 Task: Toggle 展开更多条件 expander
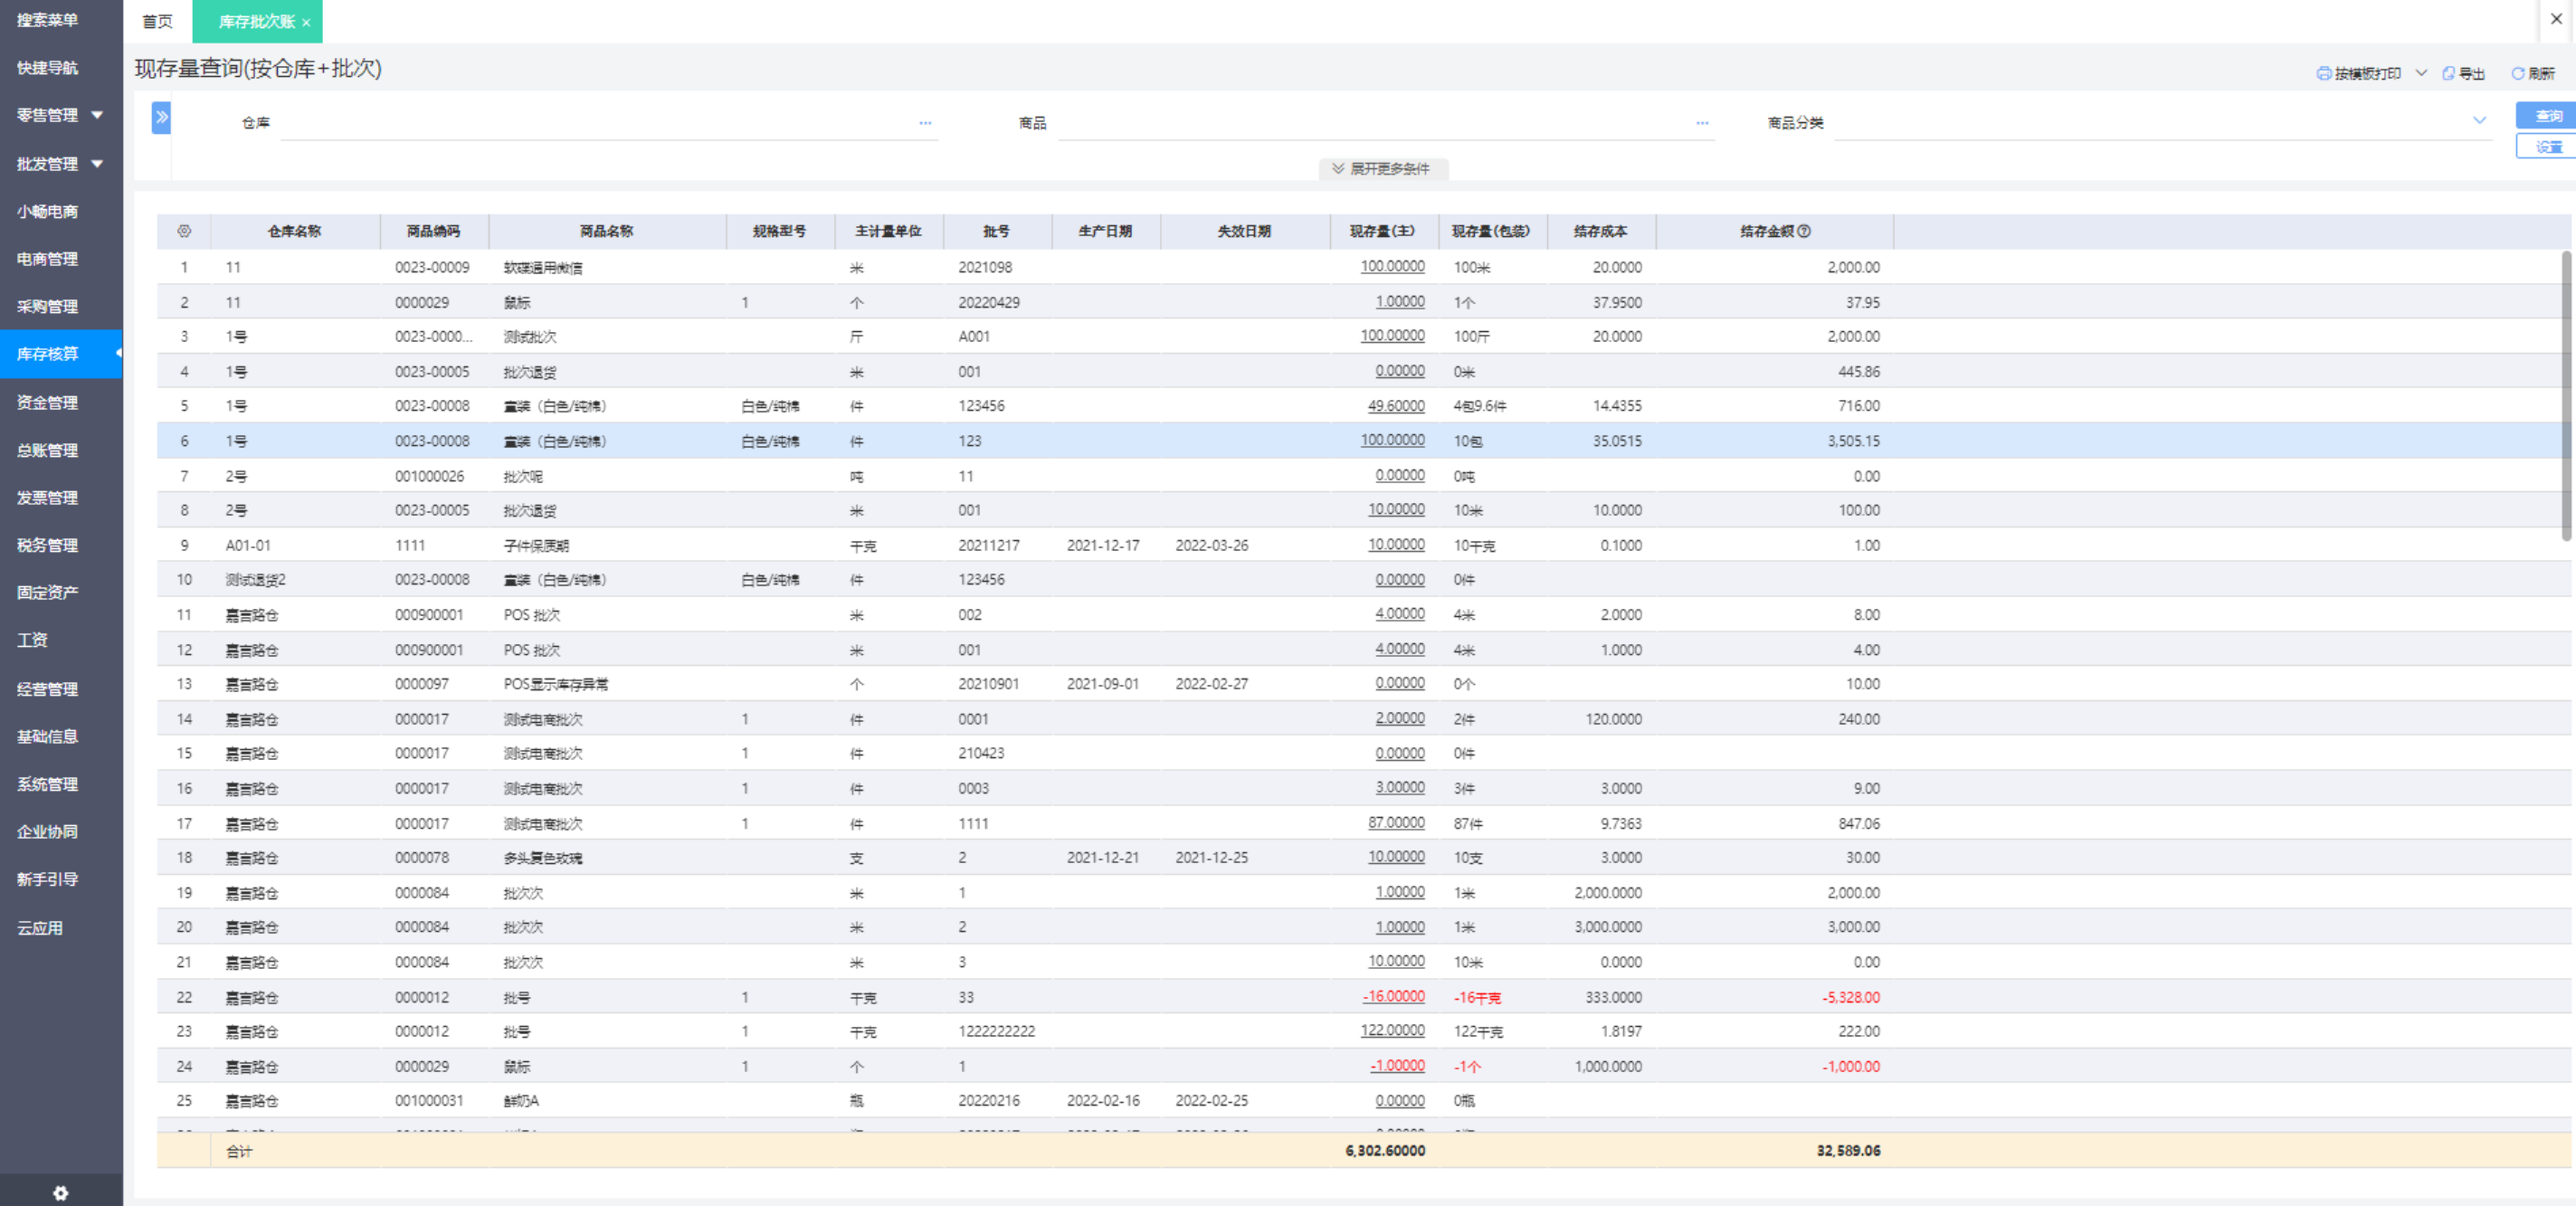[x=1385, y=166]
